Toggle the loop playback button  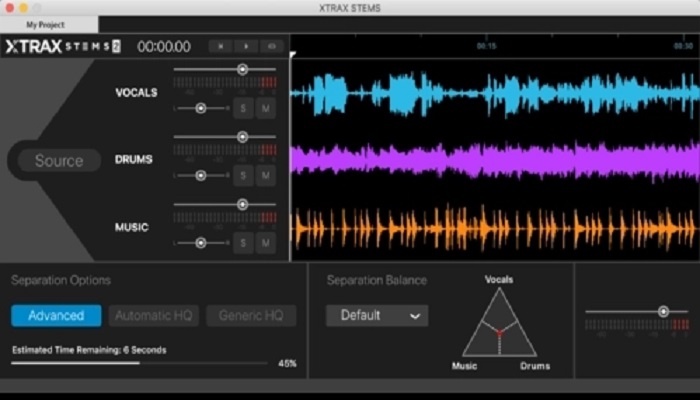[270, 46]
